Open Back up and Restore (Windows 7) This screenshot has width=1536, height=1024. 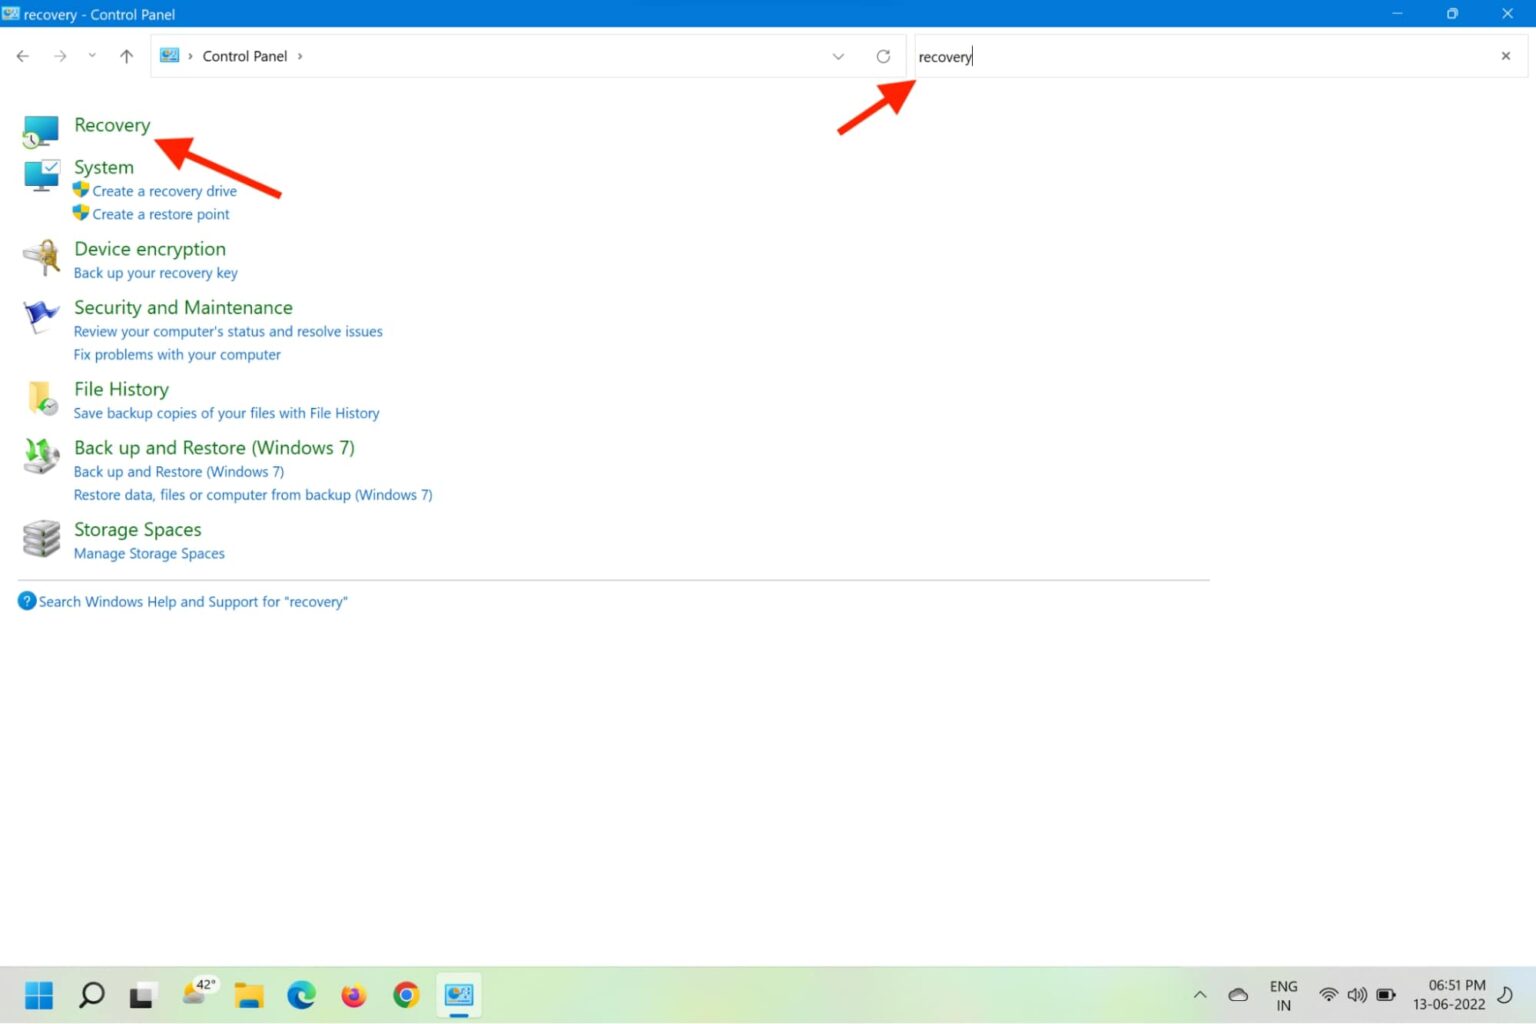point(213,447)
